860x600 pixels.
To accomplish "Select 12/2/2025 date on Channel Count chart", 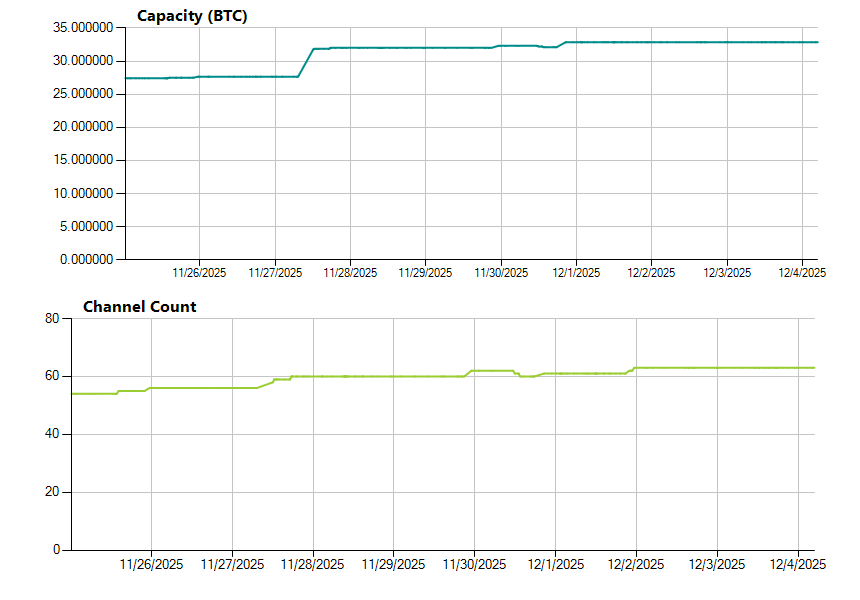I will 636,565.
